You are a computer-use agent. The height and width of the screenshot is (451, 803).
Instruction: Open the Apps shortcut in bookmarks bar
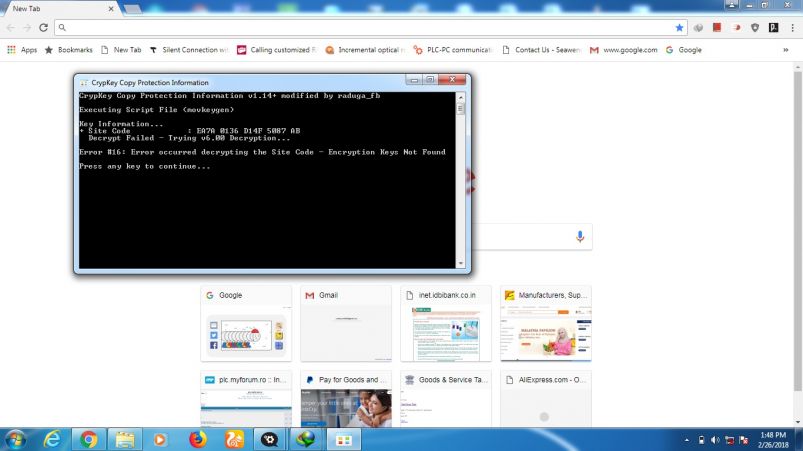(x=20, y=50)
